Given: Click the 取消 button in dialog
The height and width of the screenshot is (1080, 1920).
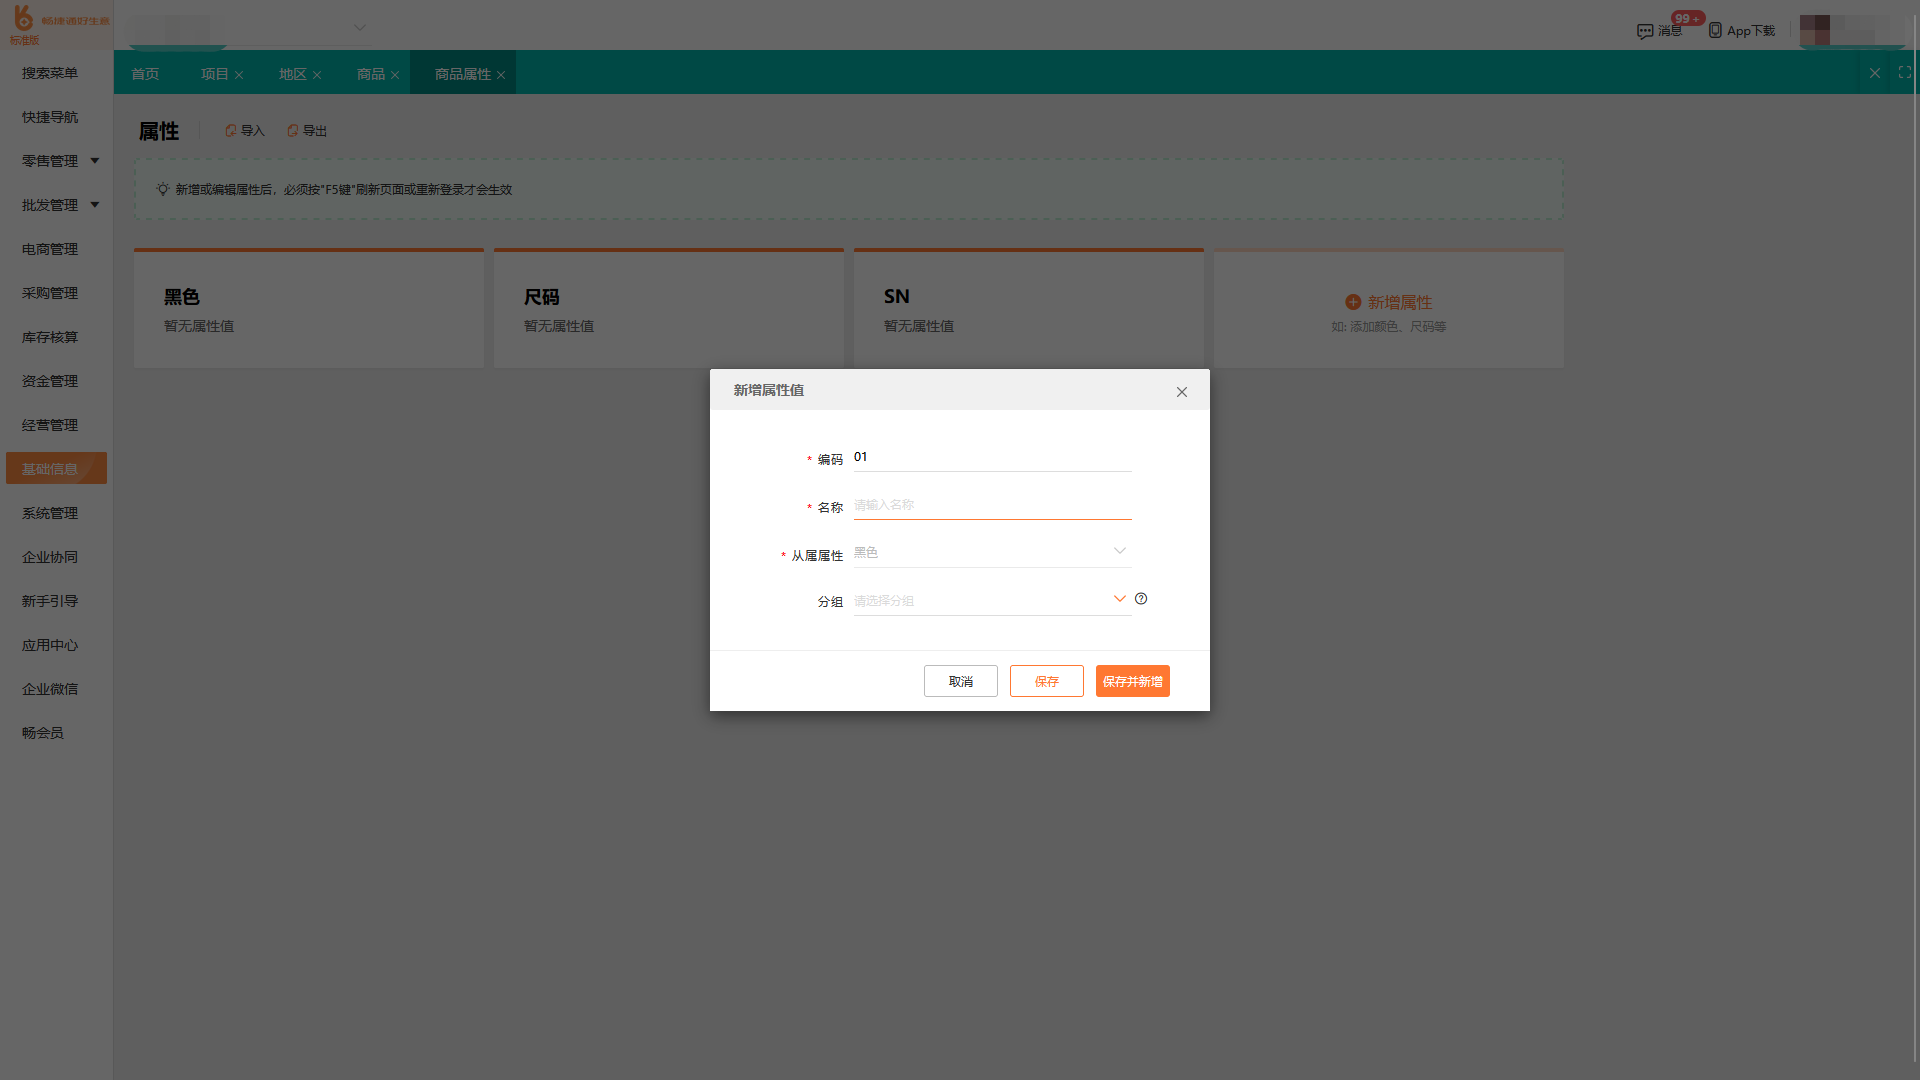Looking at the screenshot, I should 961,682.
